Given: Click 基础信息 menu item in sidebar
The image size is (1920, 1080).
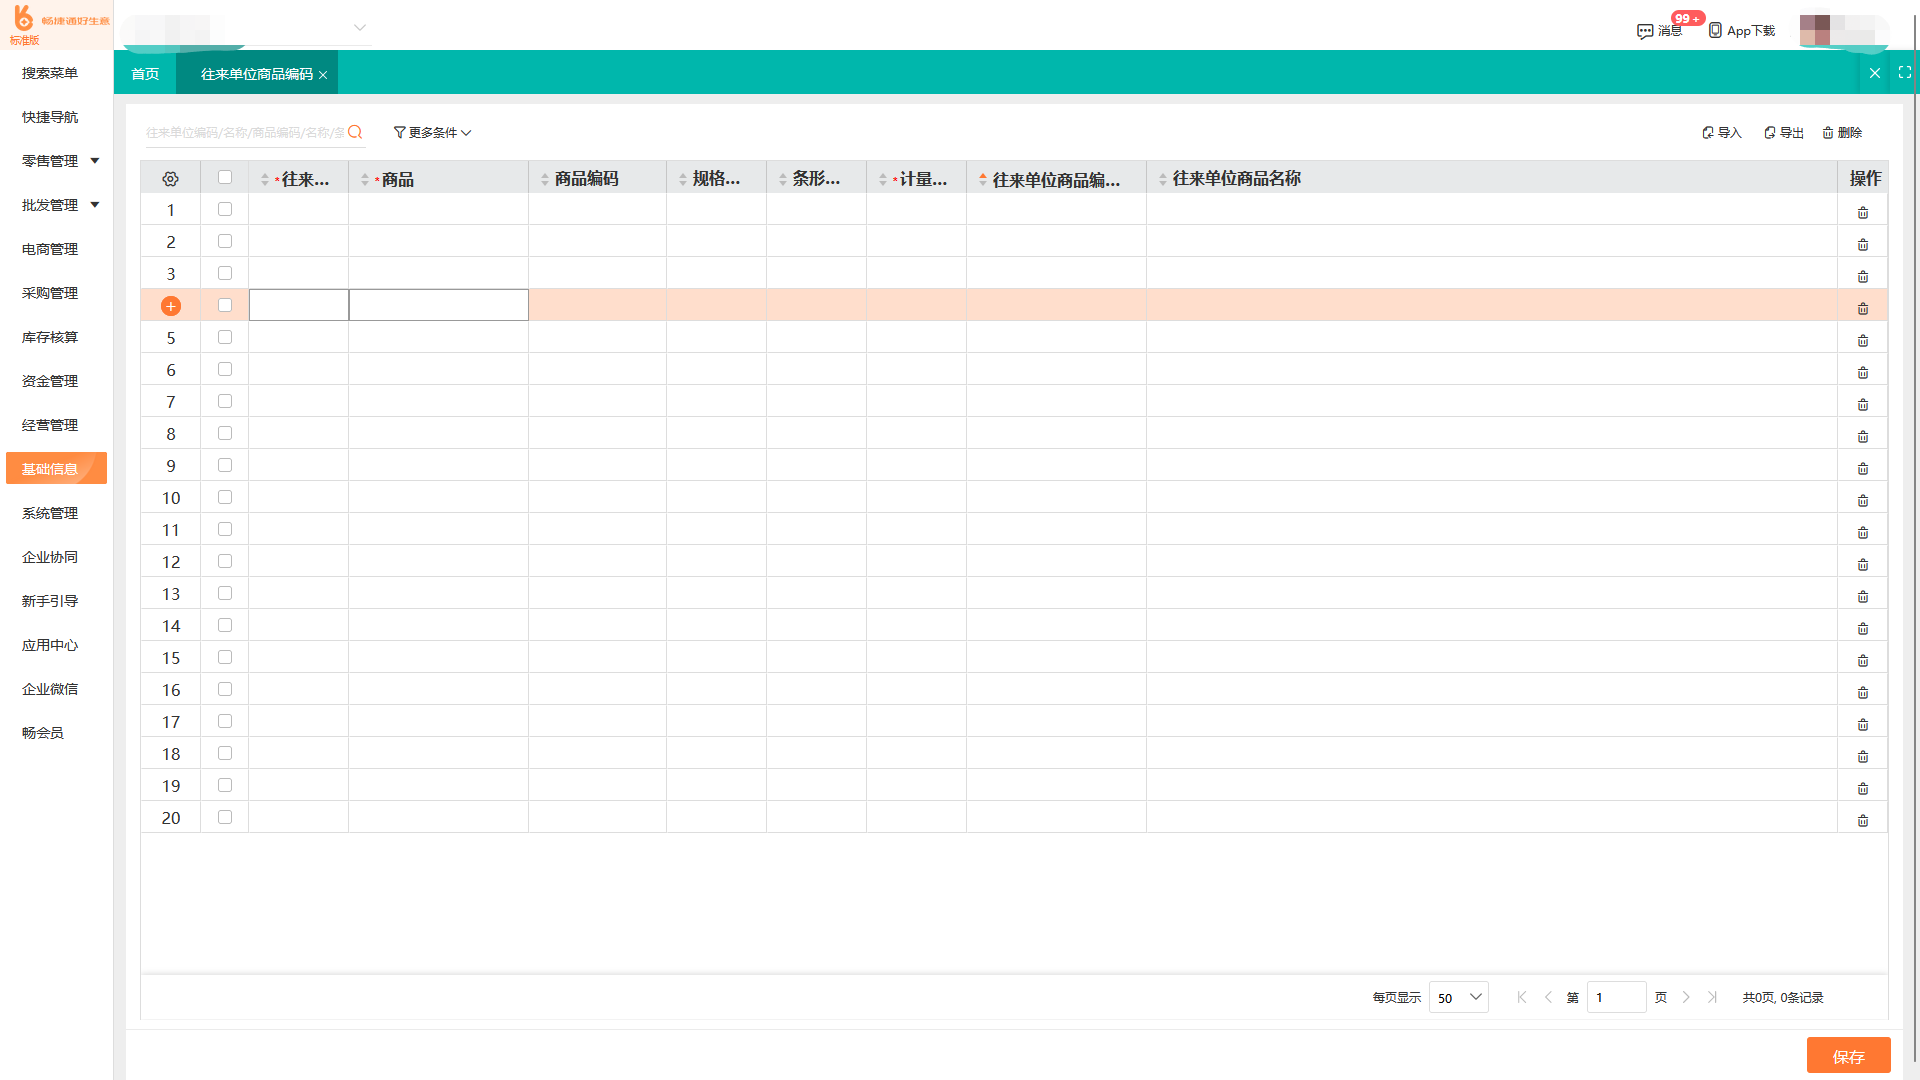Looking at the screenshot, I should [x=51, y=468].
